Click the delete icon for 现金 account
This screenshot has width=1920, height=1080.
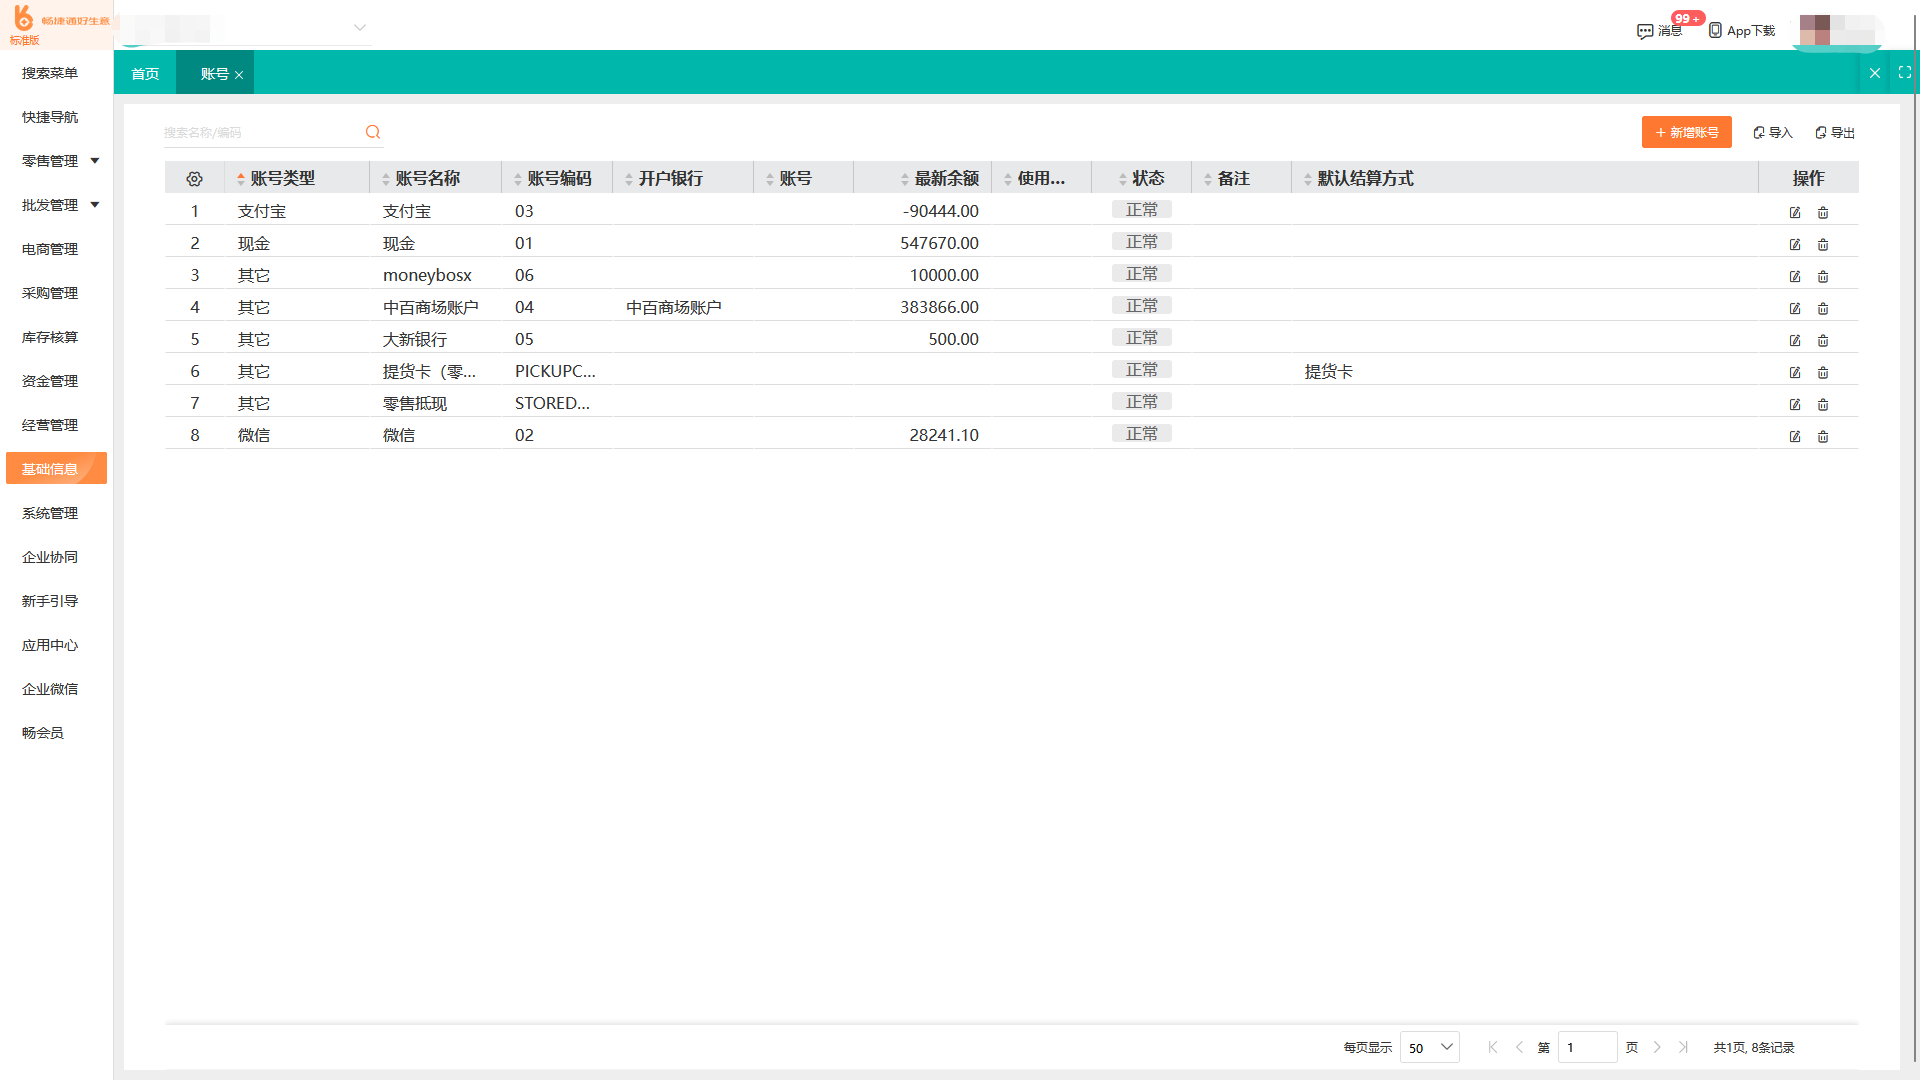pos(1824,243)
